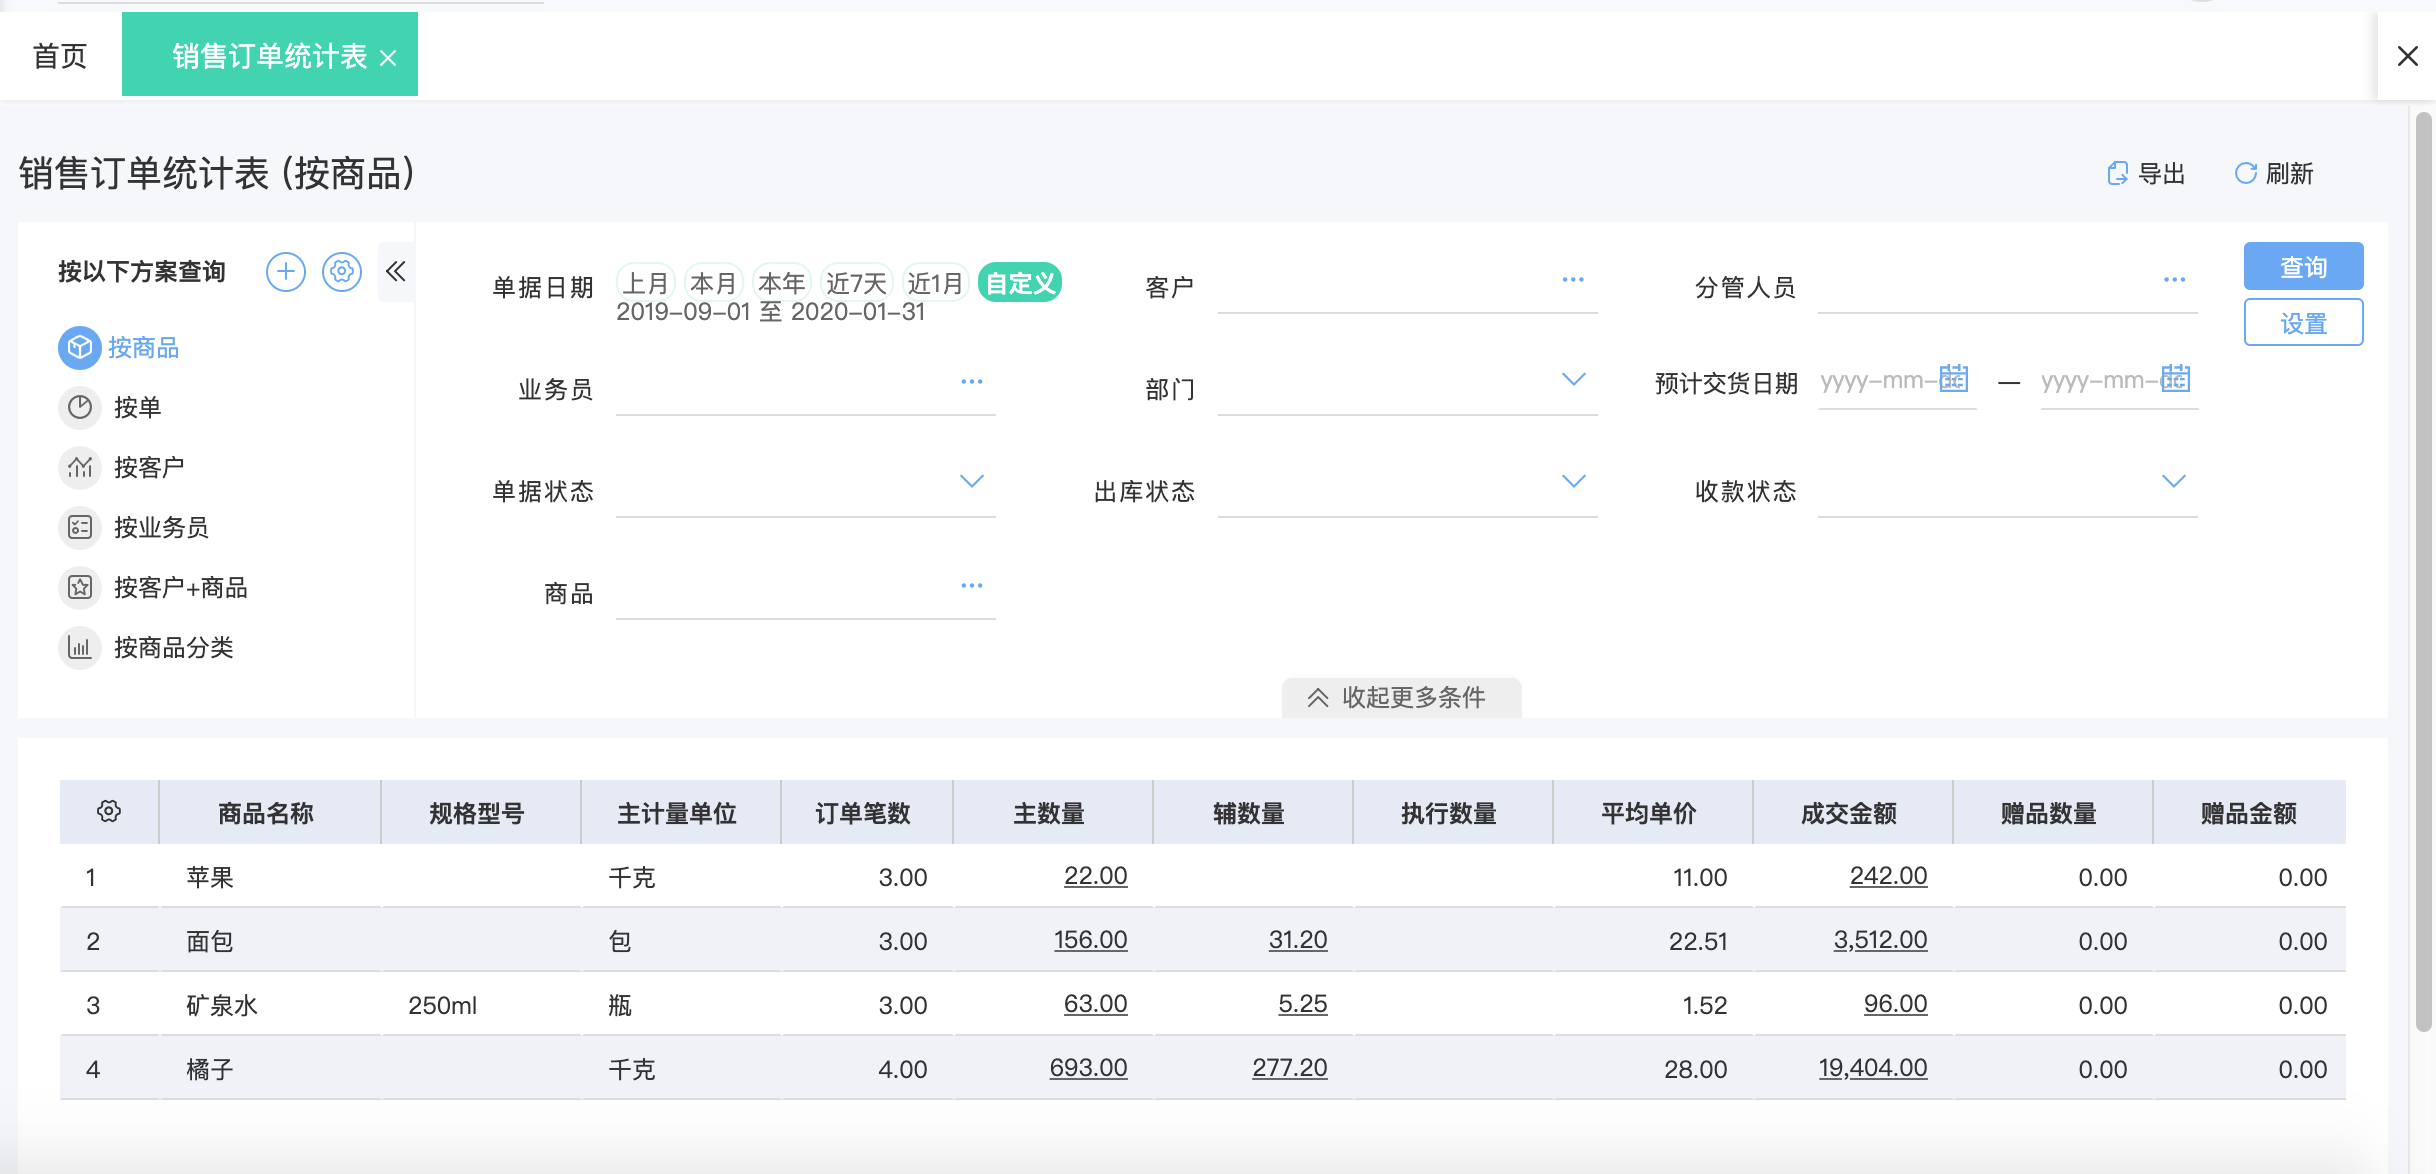Expand the 单据状态 dropdown
The height and width of the screenshot is (1174, 2436).
point(976,485)
